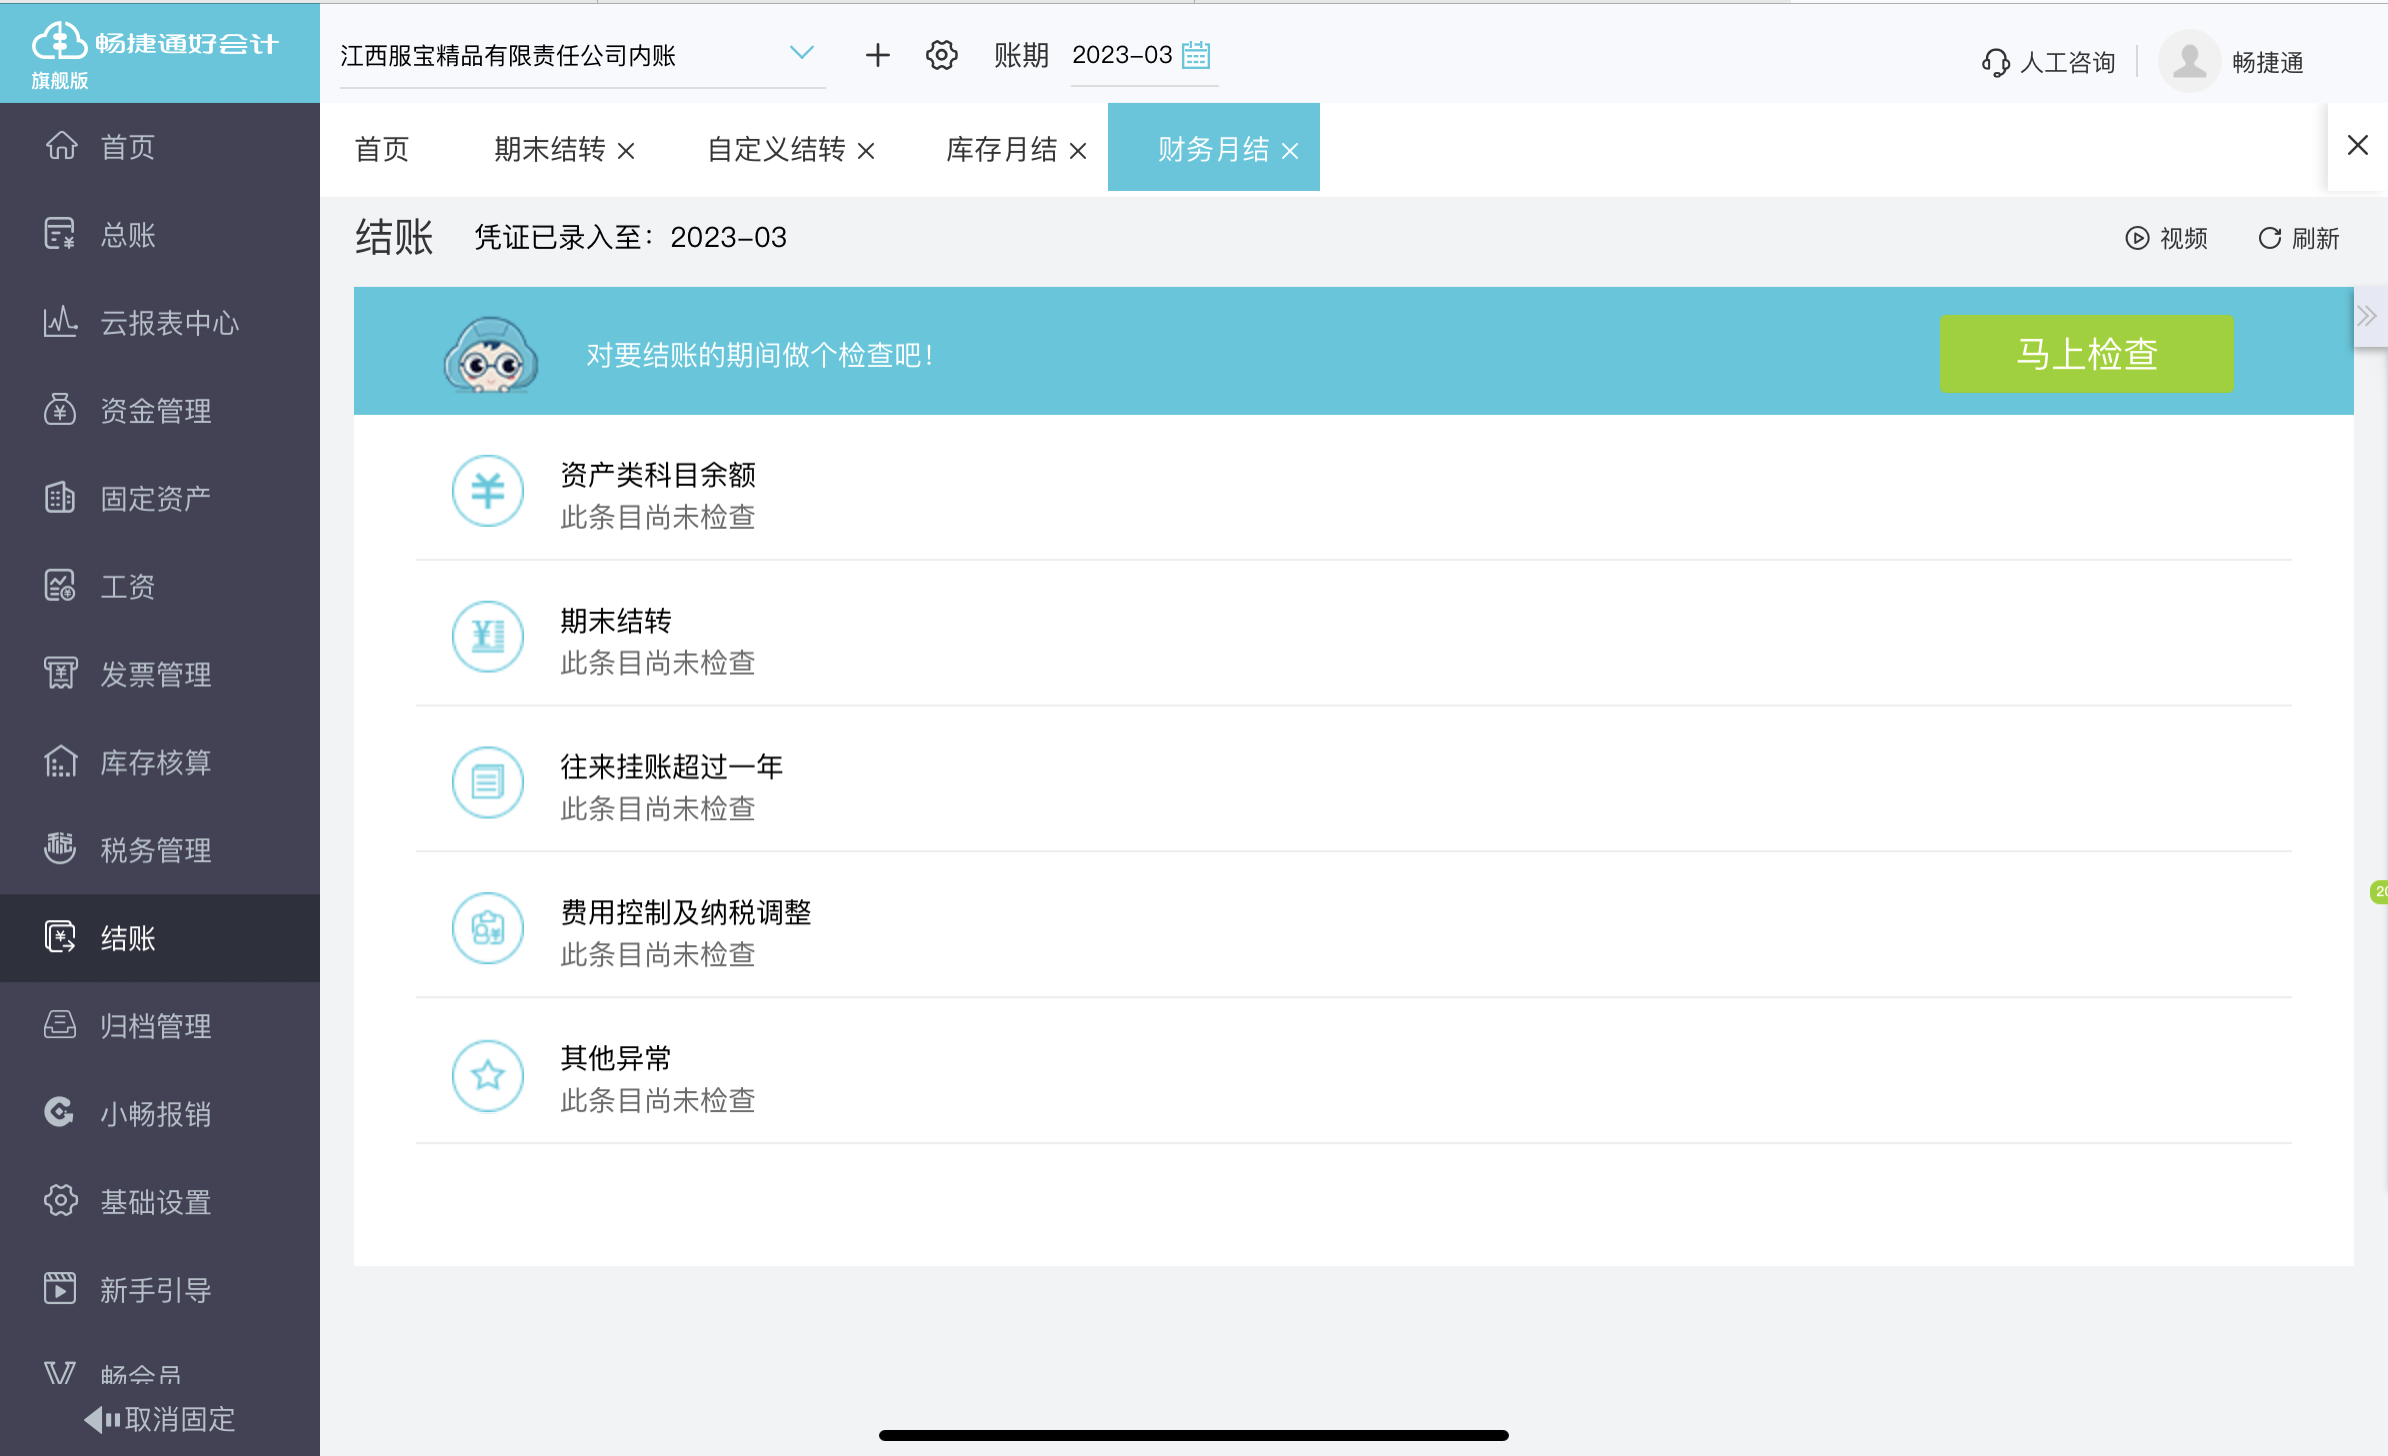2388x1456 pixels.
Task: Click the 费用控制及纳税调整 icon
Action: click(x=483, y=927)
